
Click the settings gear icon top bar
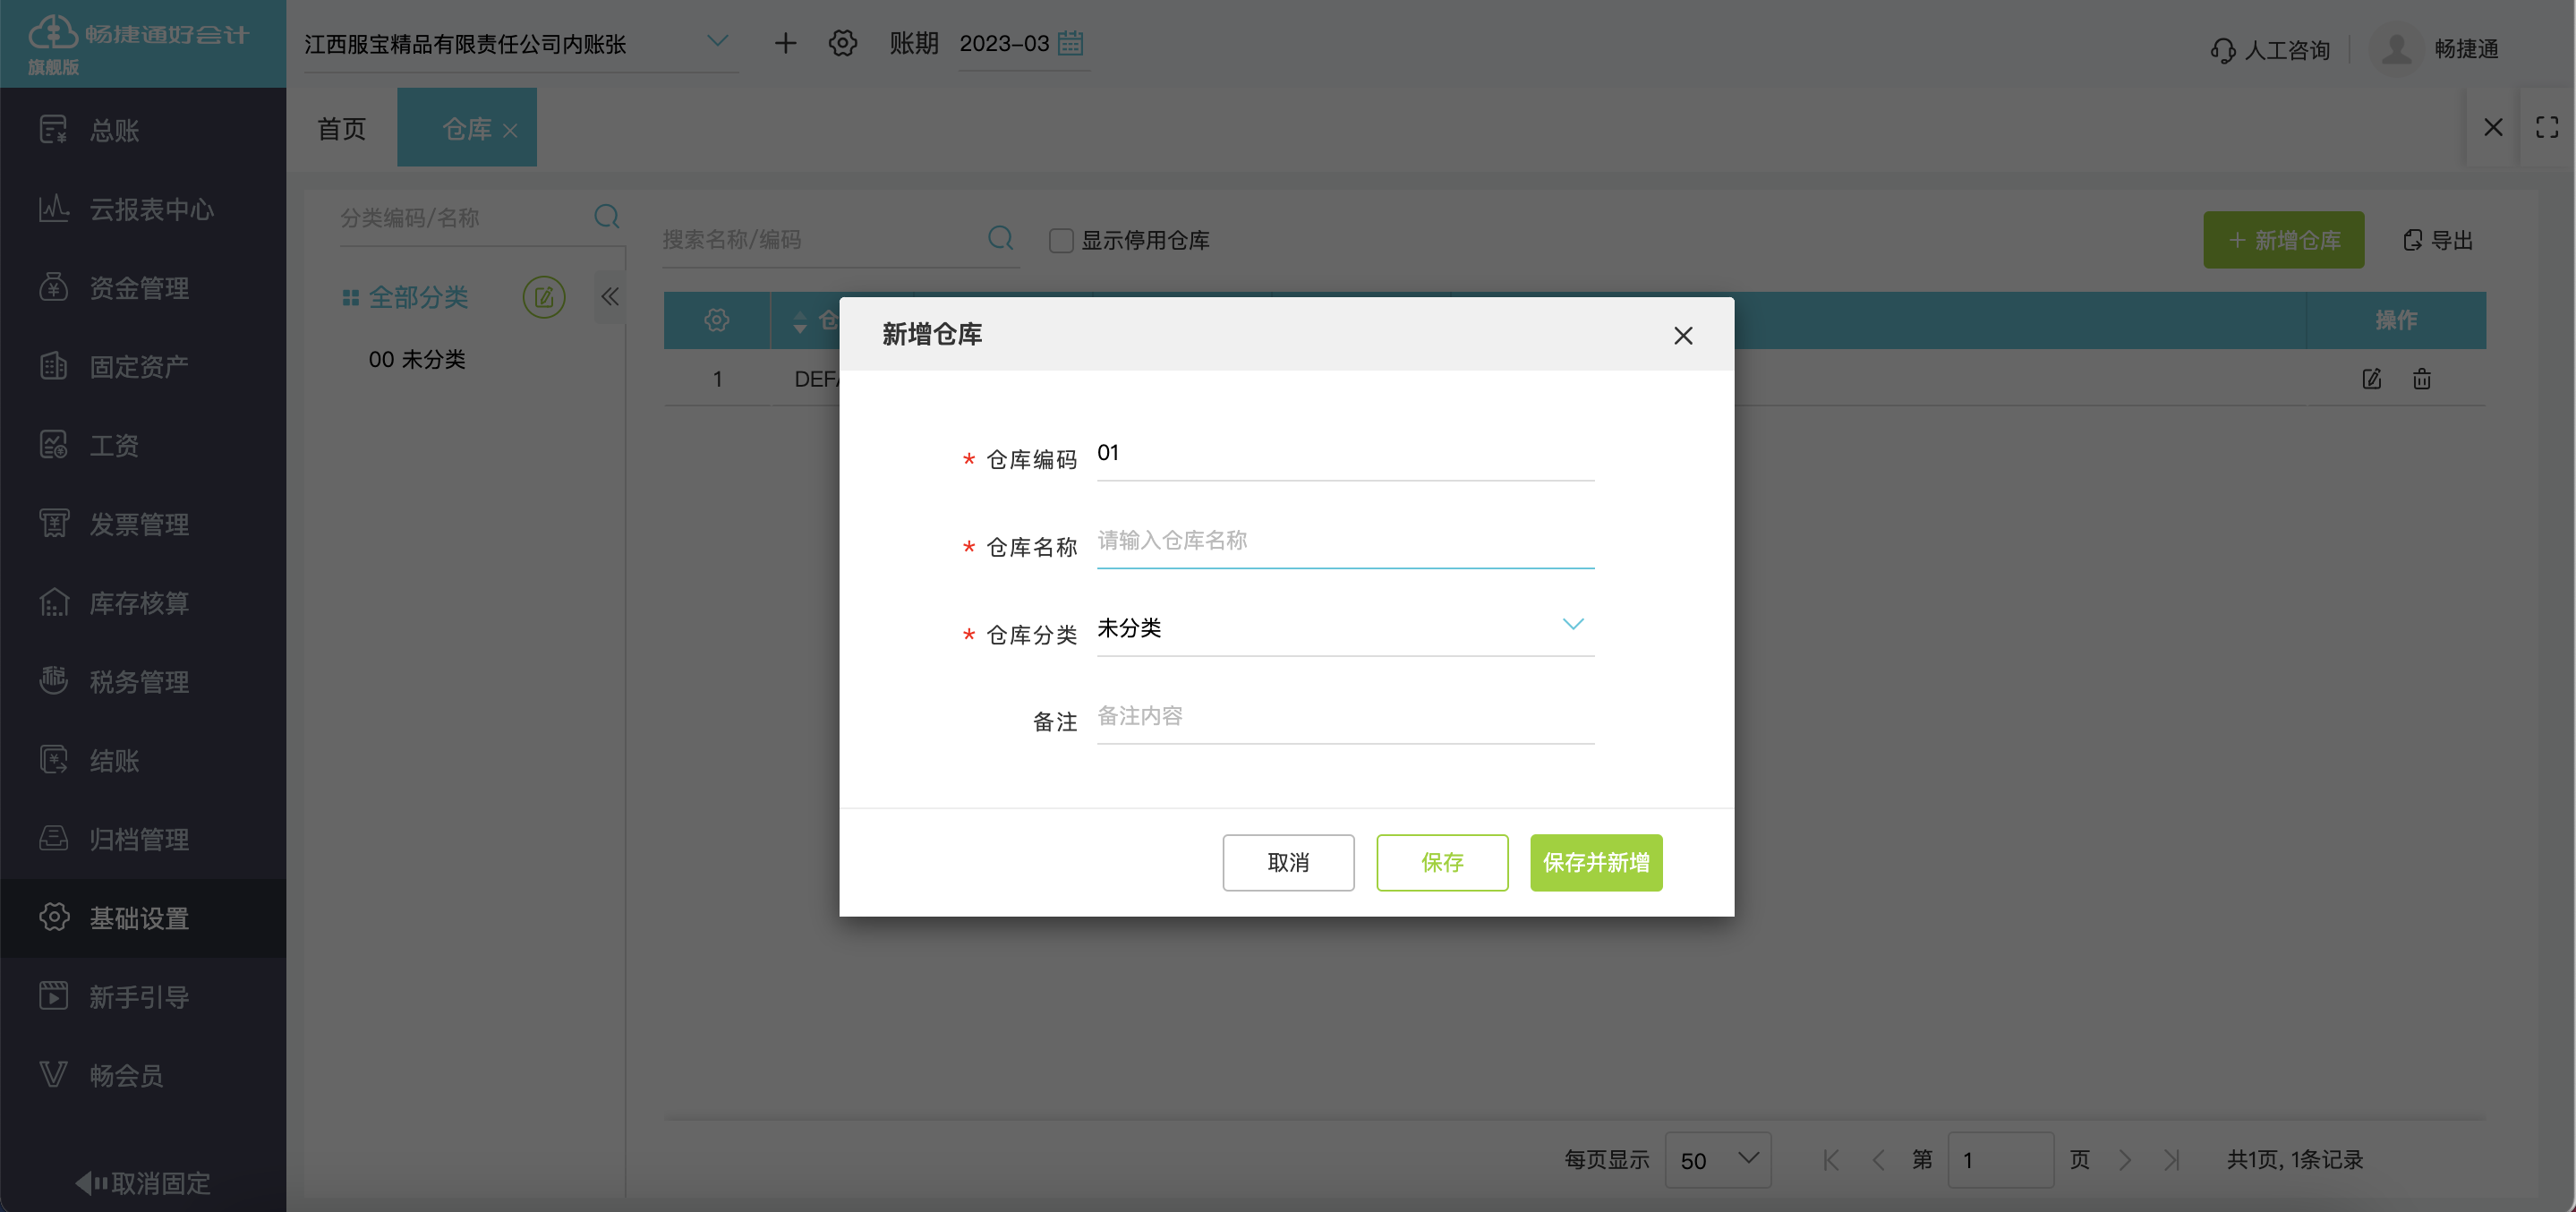(x=843, y=43)
